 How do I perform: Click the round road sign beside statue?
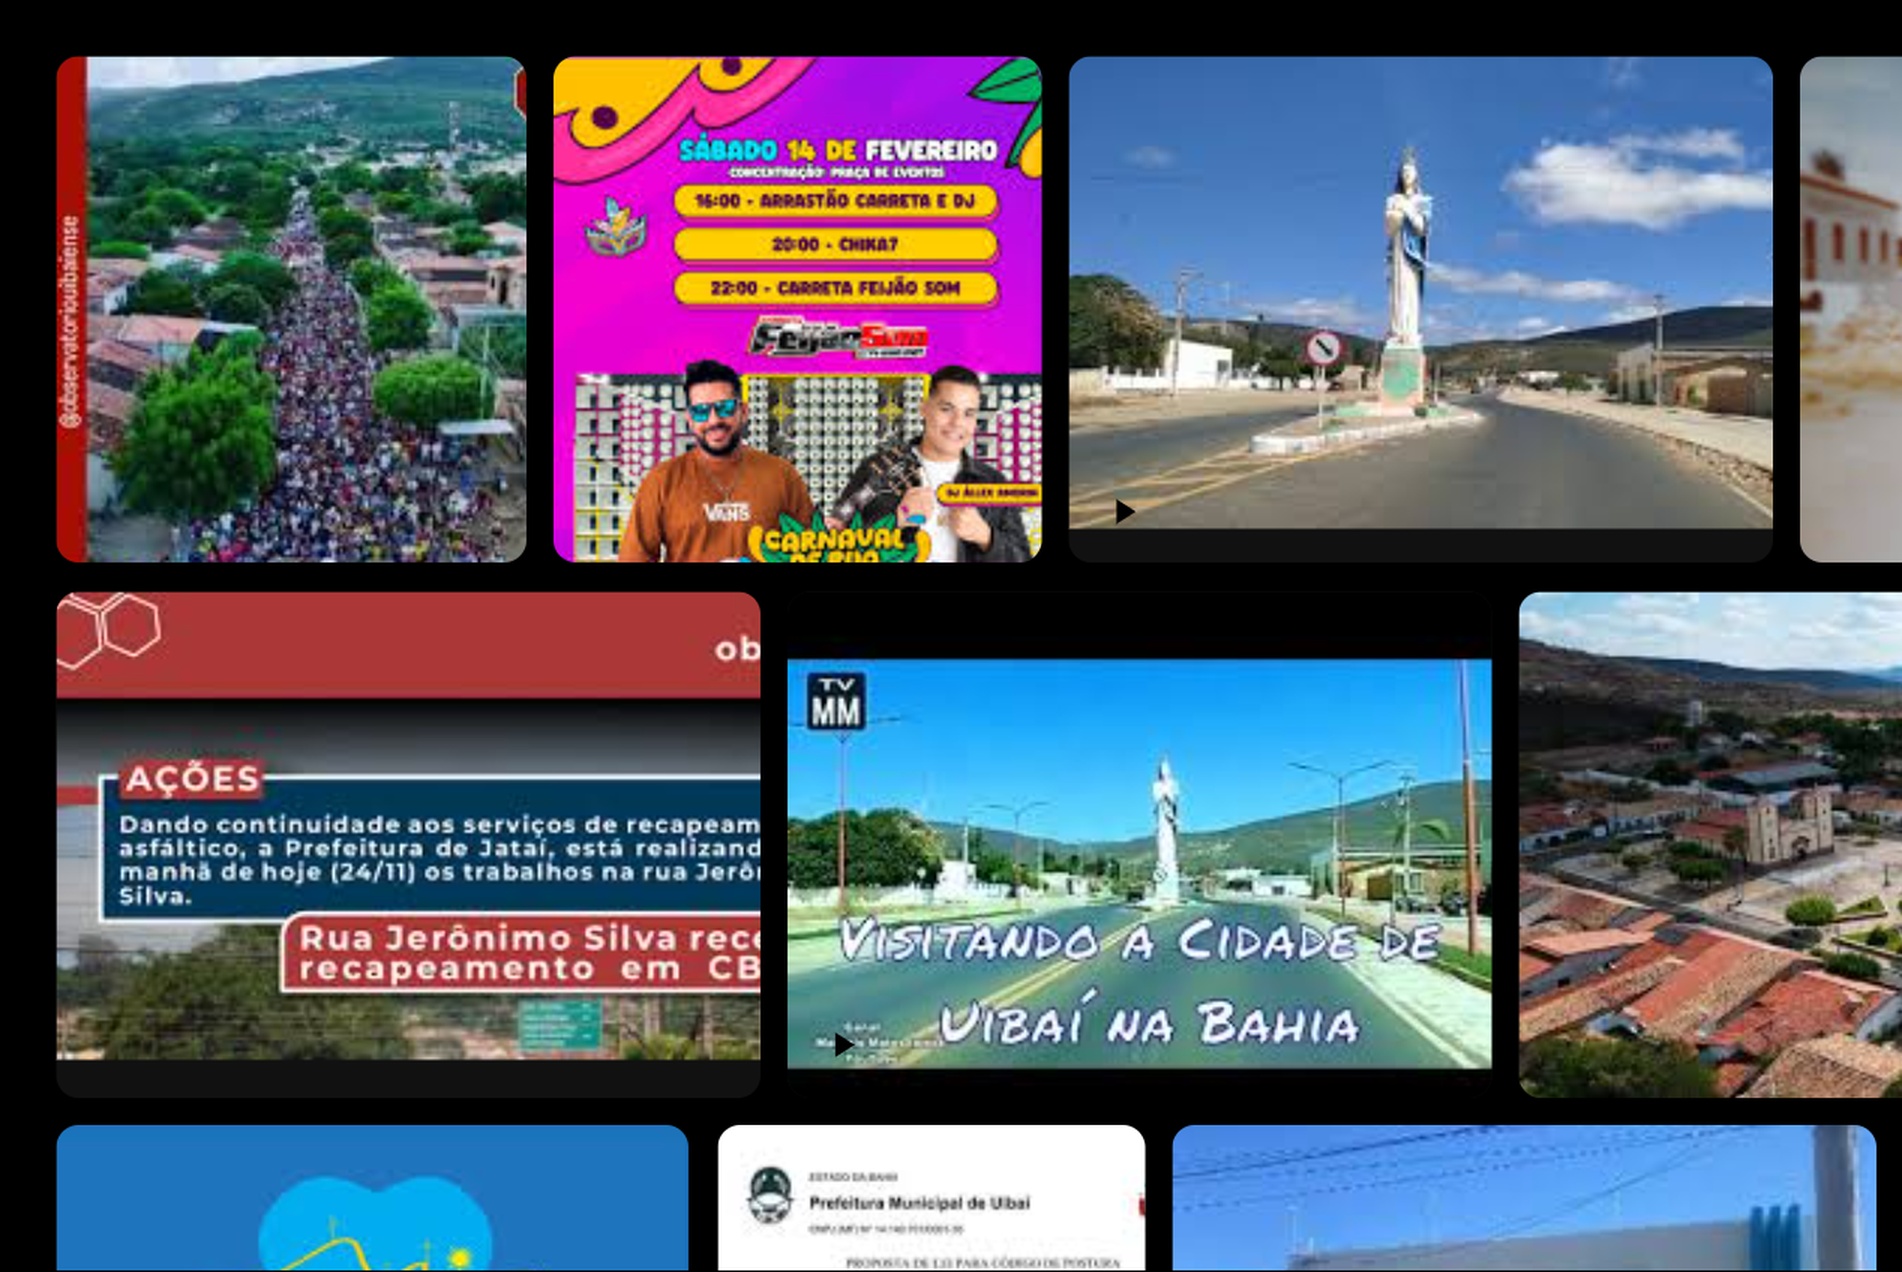[x=1323, y=348]
